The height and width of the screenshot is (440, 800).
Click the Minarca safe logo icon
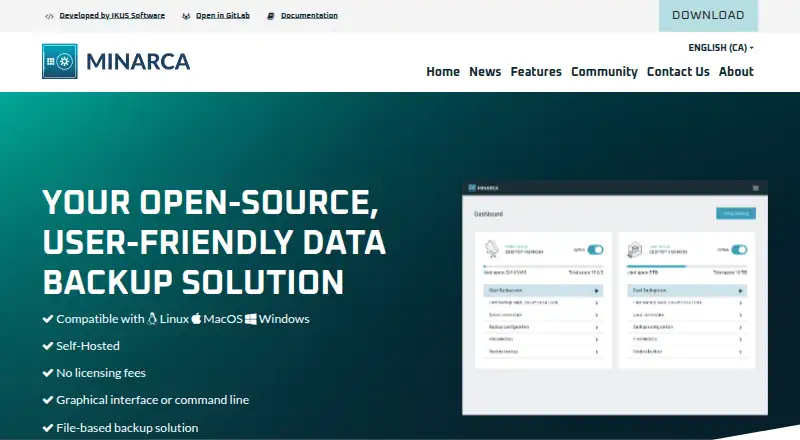tap(60, 61)
